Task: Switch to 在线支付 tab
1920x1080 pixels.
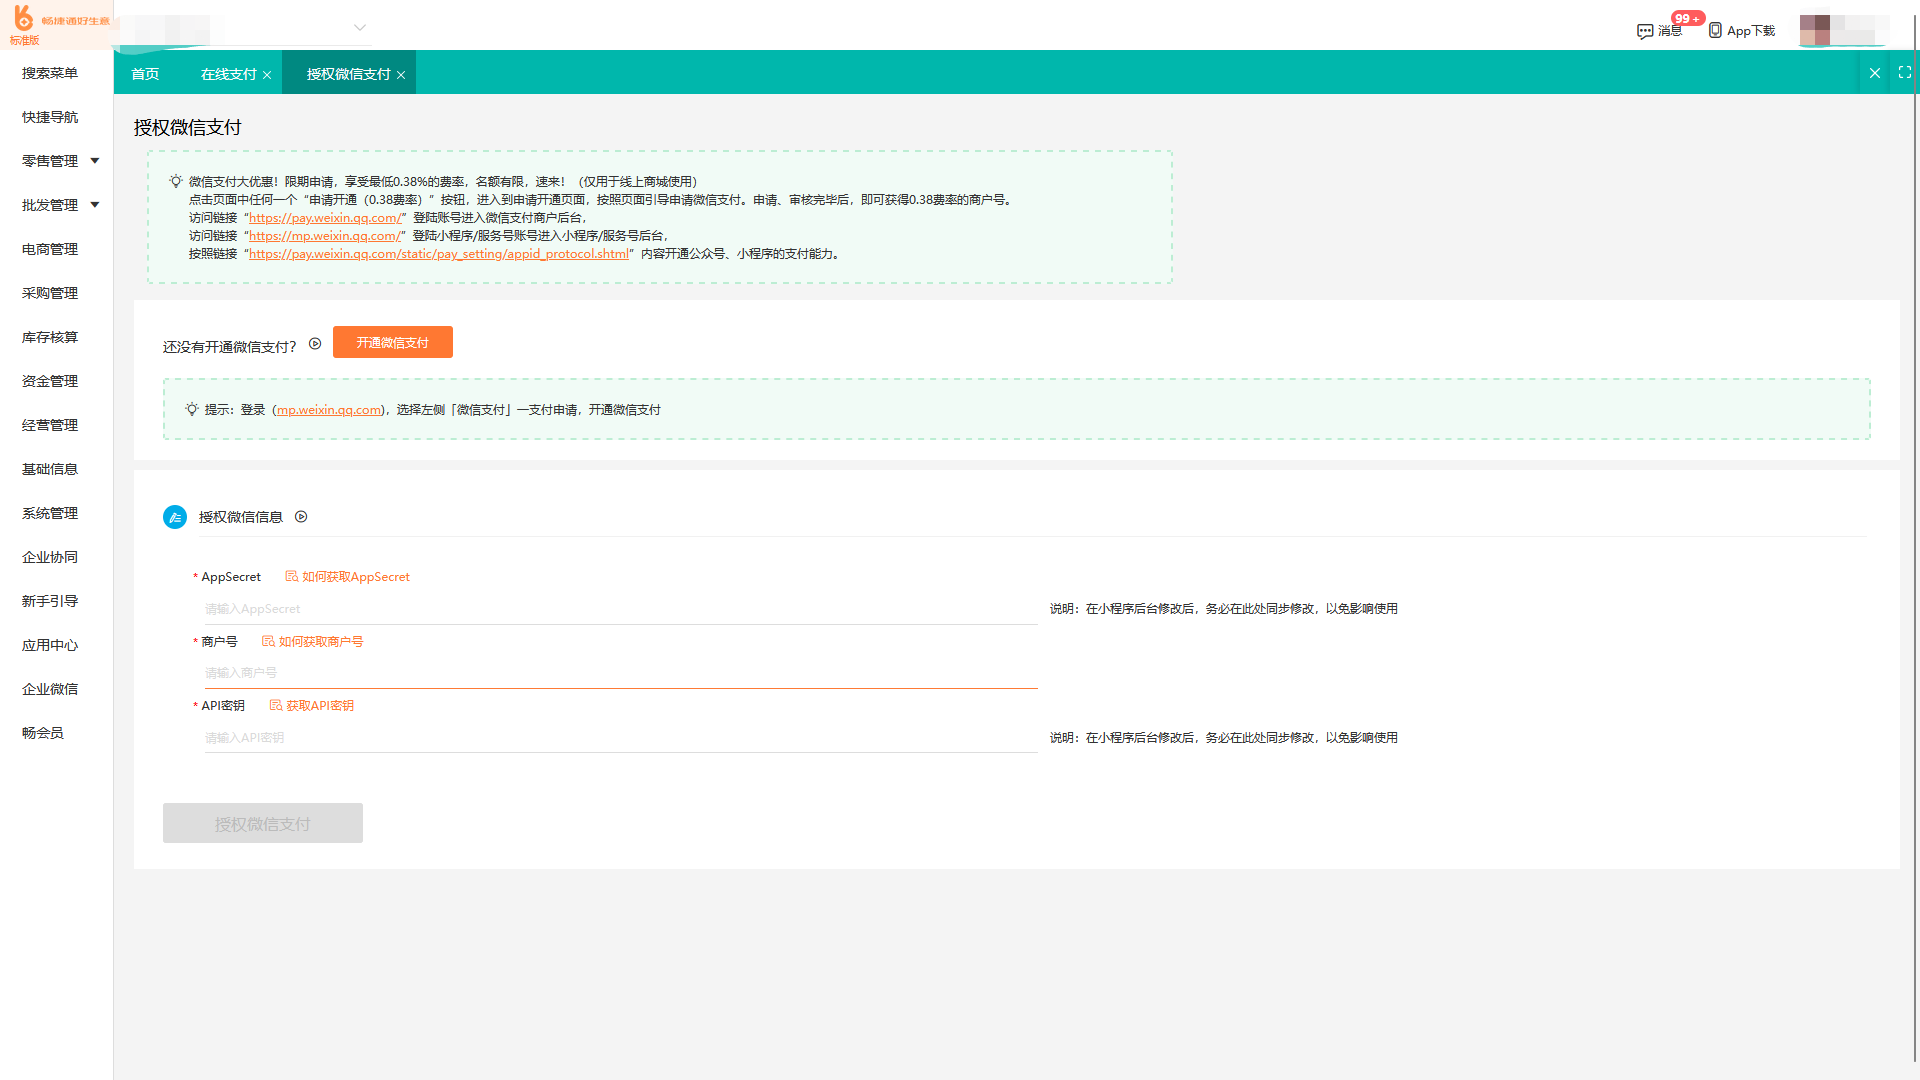Action: (228, 74)
